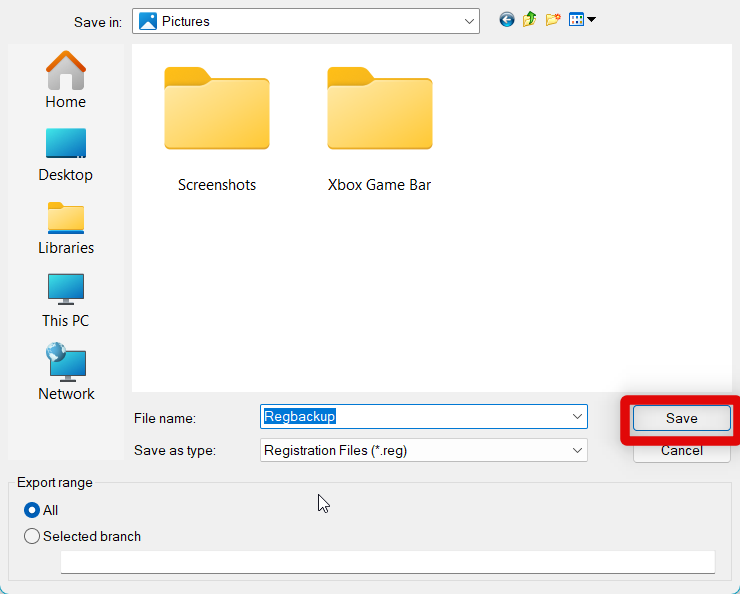The image size is (740, 594).
Task: Select the All export range option
Action: pos(32,510)
